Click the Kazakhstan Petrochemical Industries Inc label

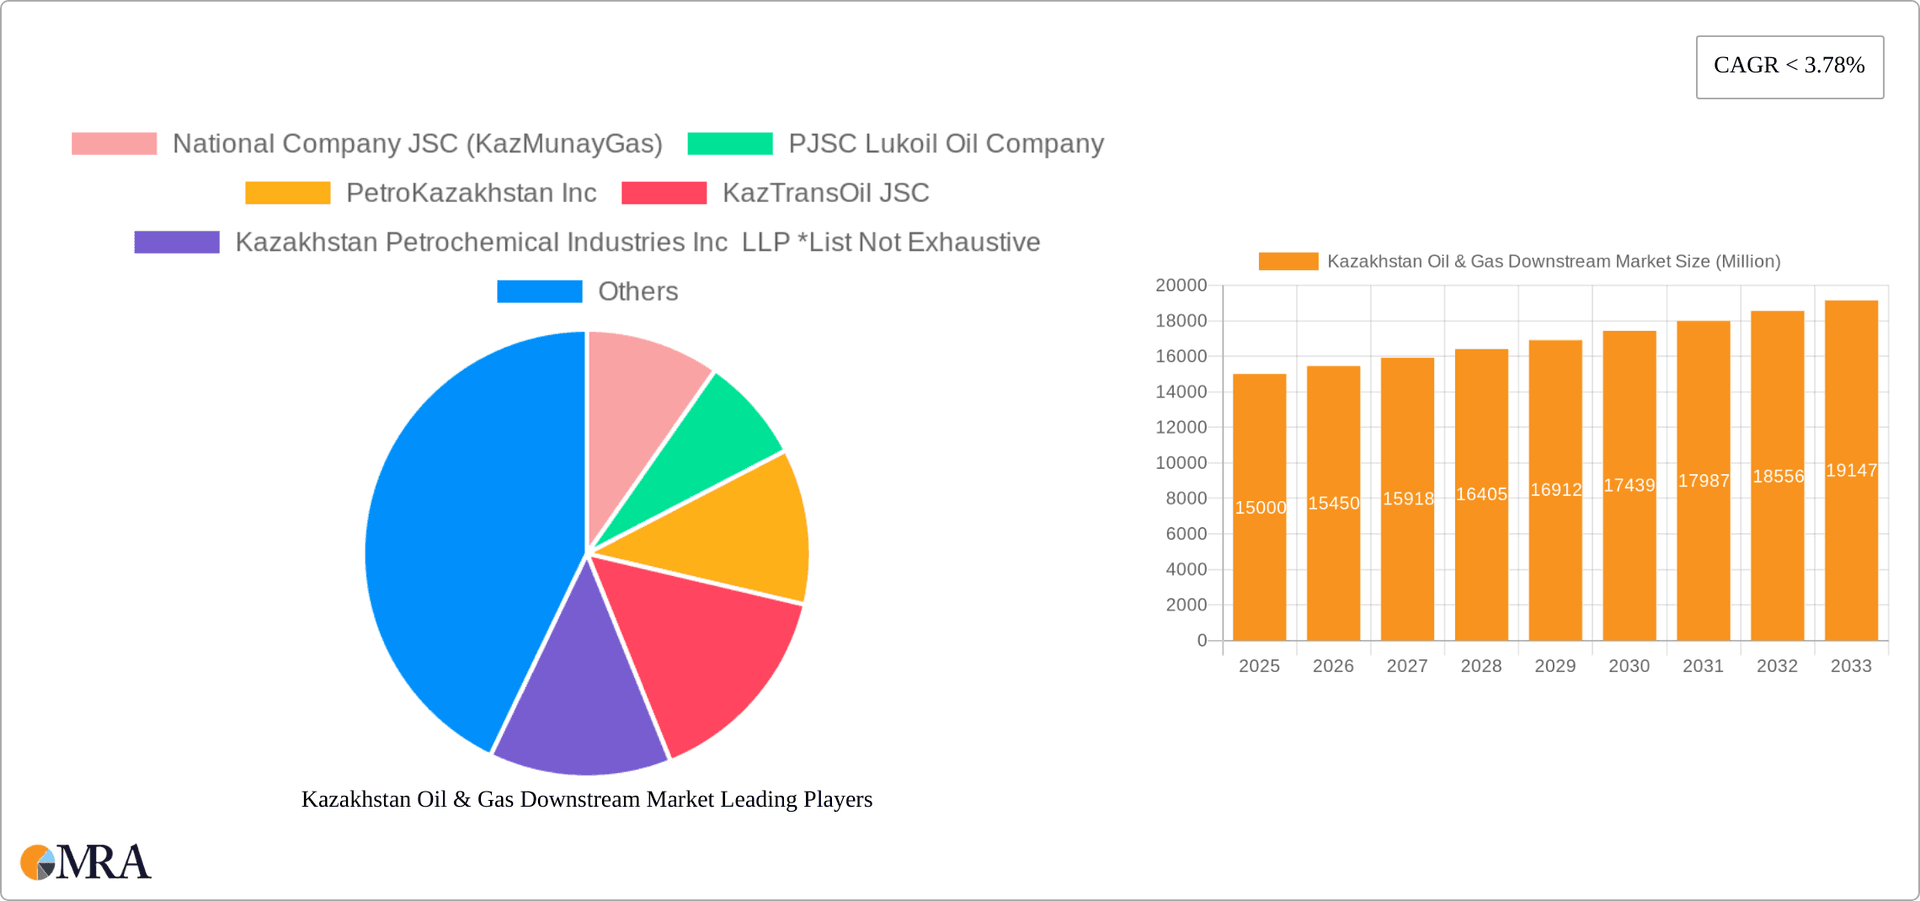pyautogui.click(x=480, y=241)
